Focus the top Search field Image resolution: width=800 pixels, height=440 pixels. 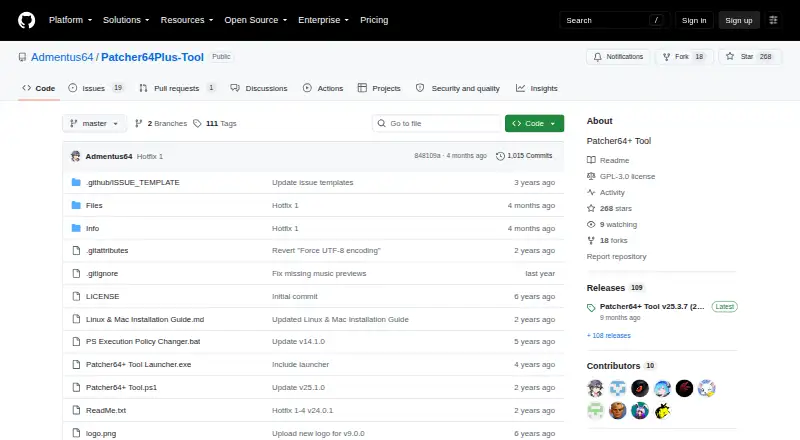tap(614, 20)
